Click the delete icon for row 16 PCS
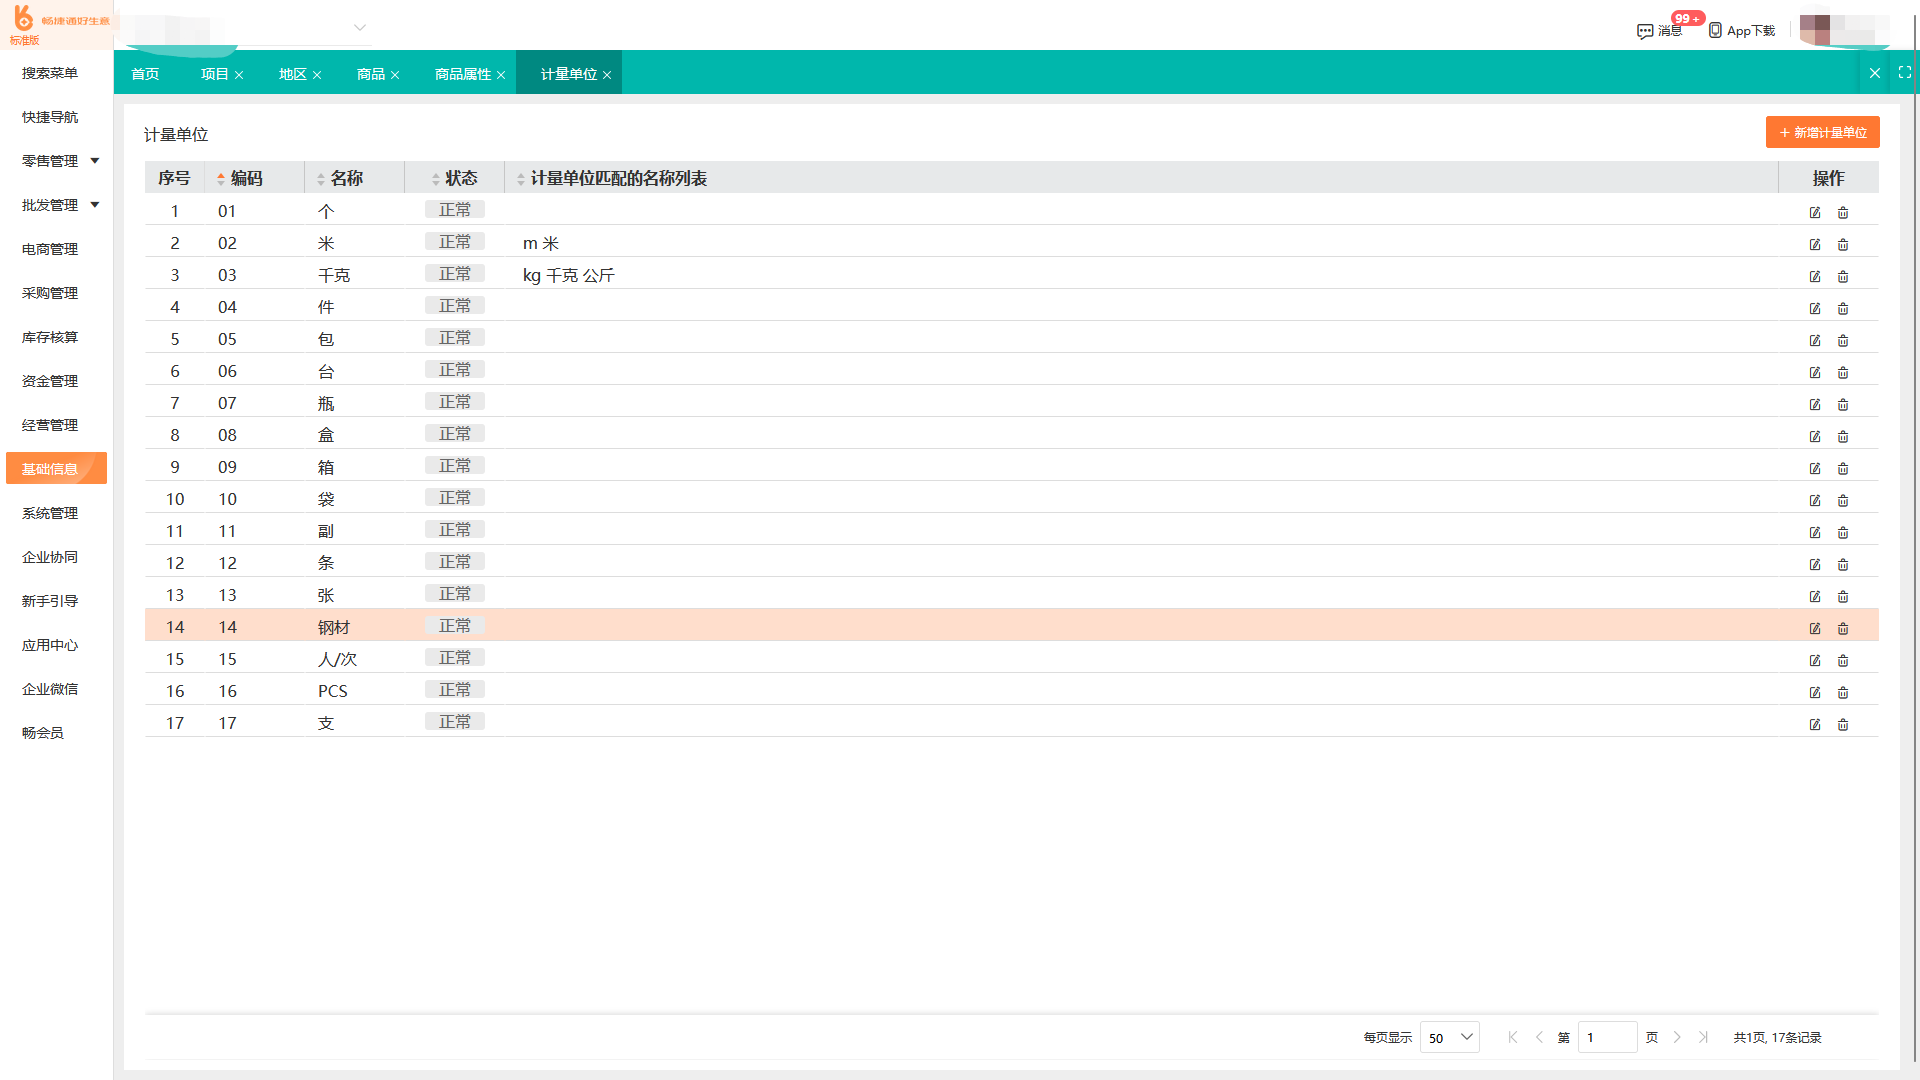This screenshot has height=1080, width=1920. point(1844,691)
